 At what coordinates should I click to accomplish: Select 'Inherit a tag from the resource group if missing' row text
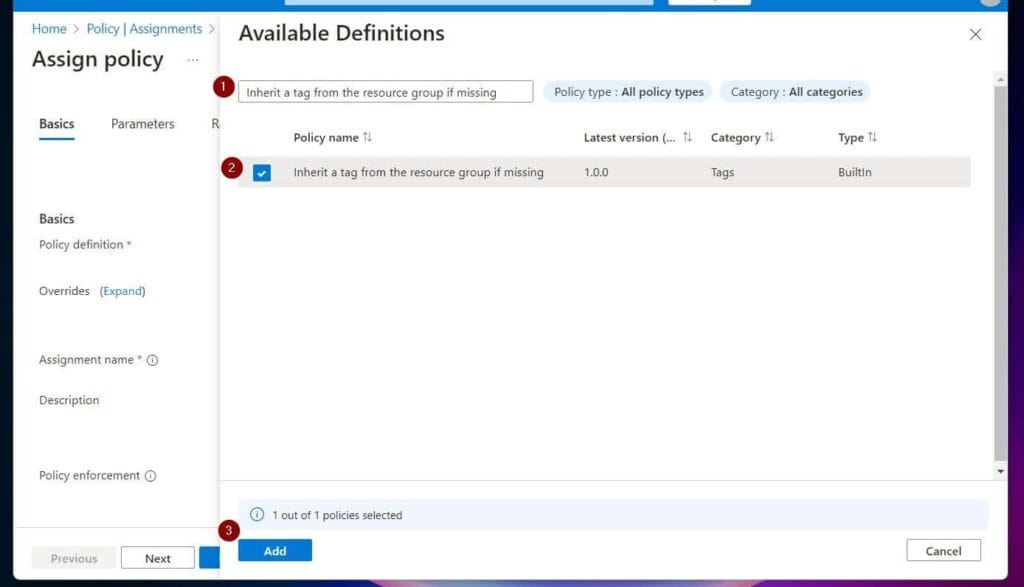click(418, 172)
